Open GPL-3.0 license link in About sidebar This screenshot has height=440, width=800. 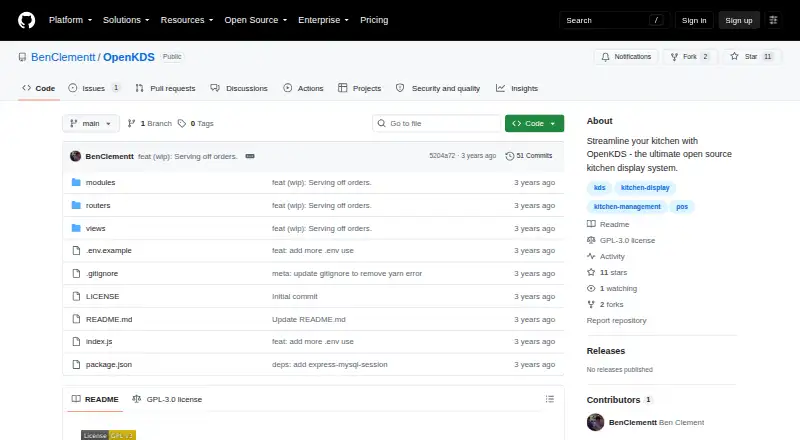(x=621, y=240)
